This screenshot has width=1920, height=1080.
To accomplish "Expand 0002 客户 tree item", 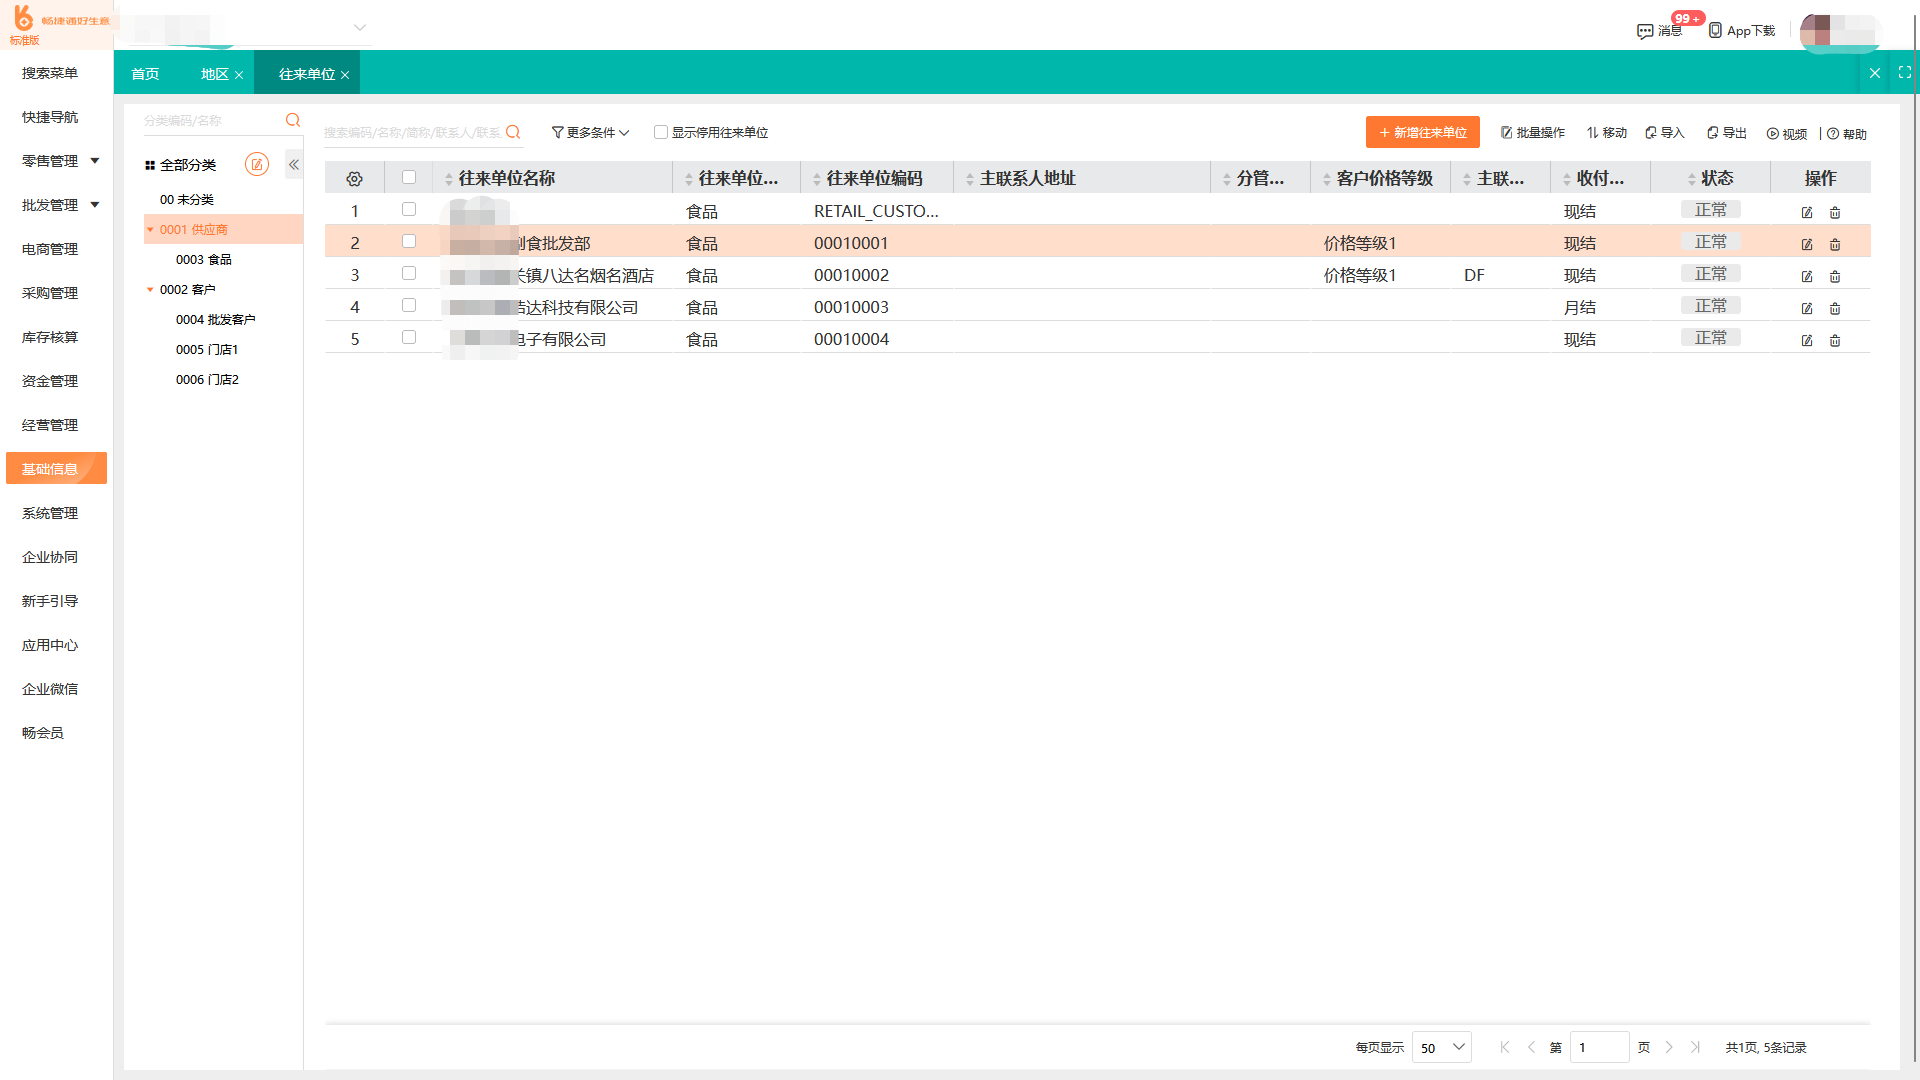I will coord(149,289).
